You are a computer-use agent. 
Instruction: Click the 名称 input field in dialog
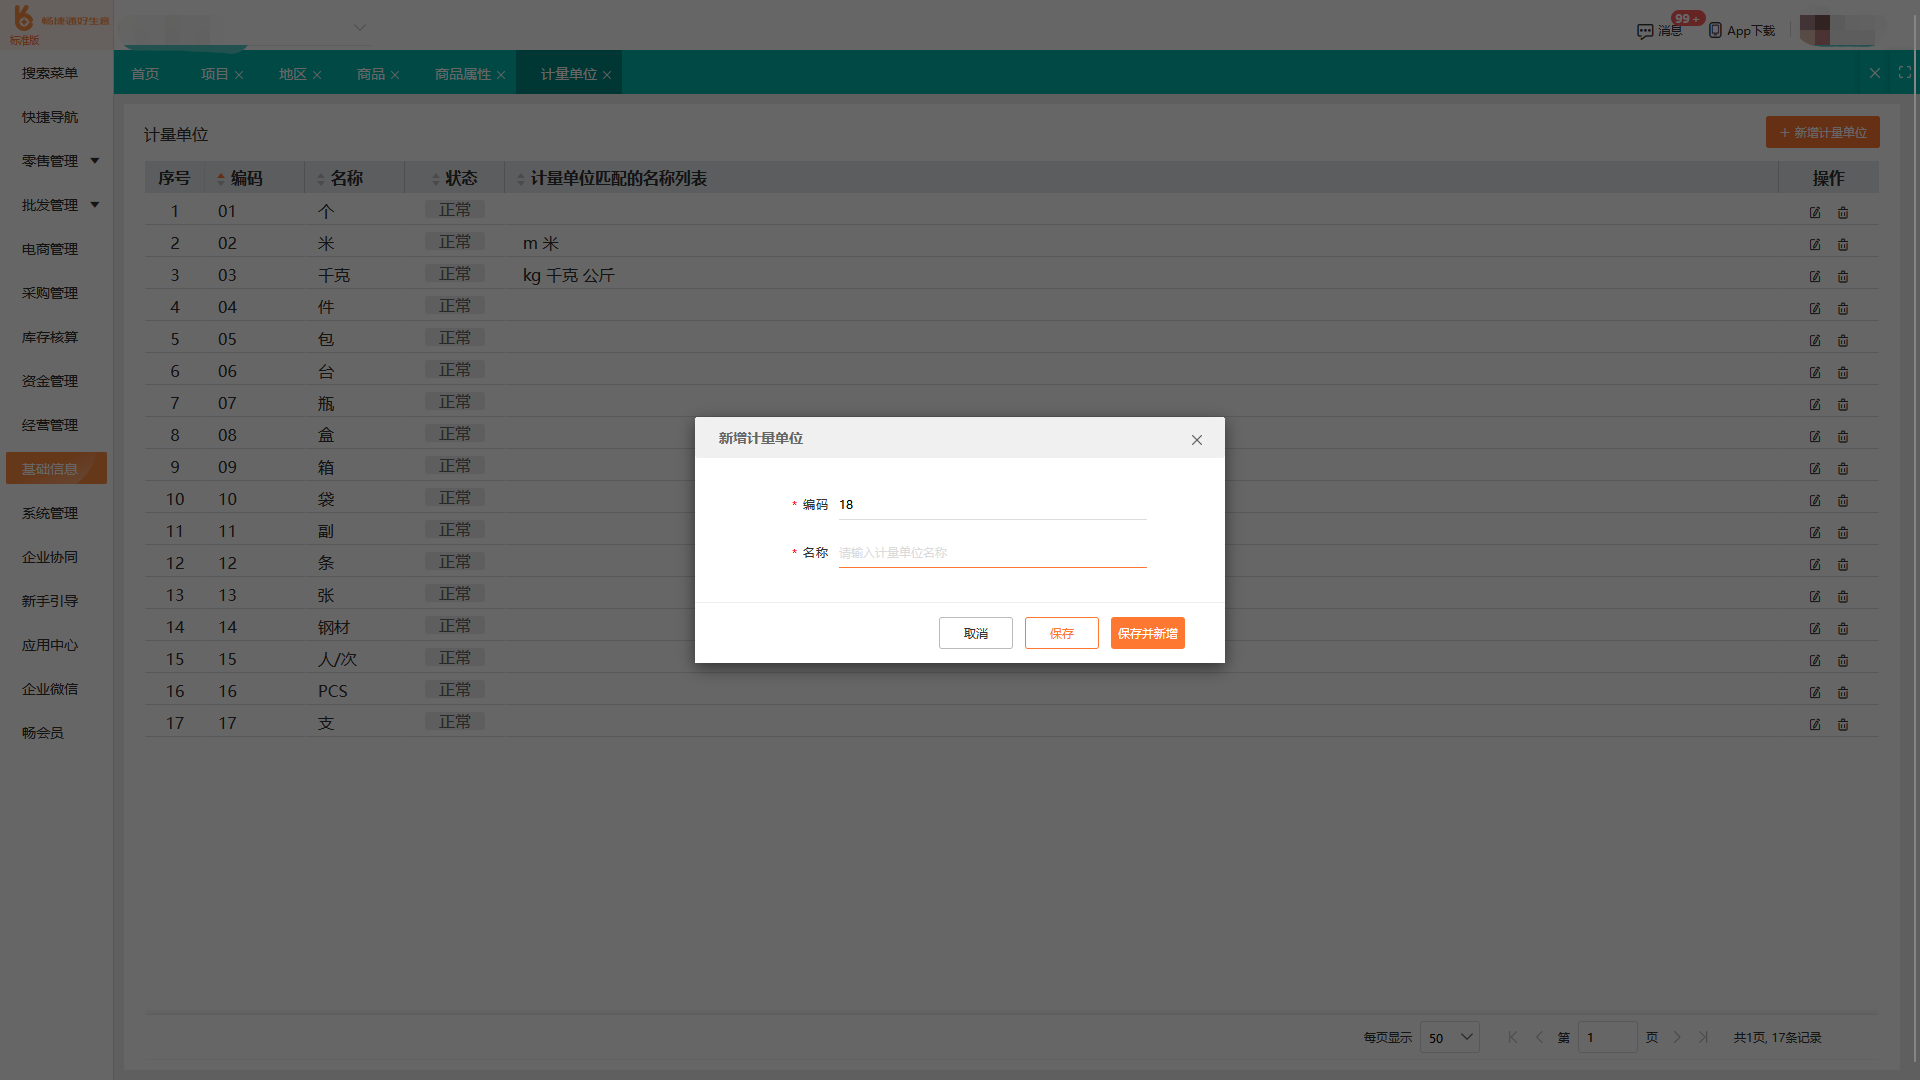pos(990,553)
